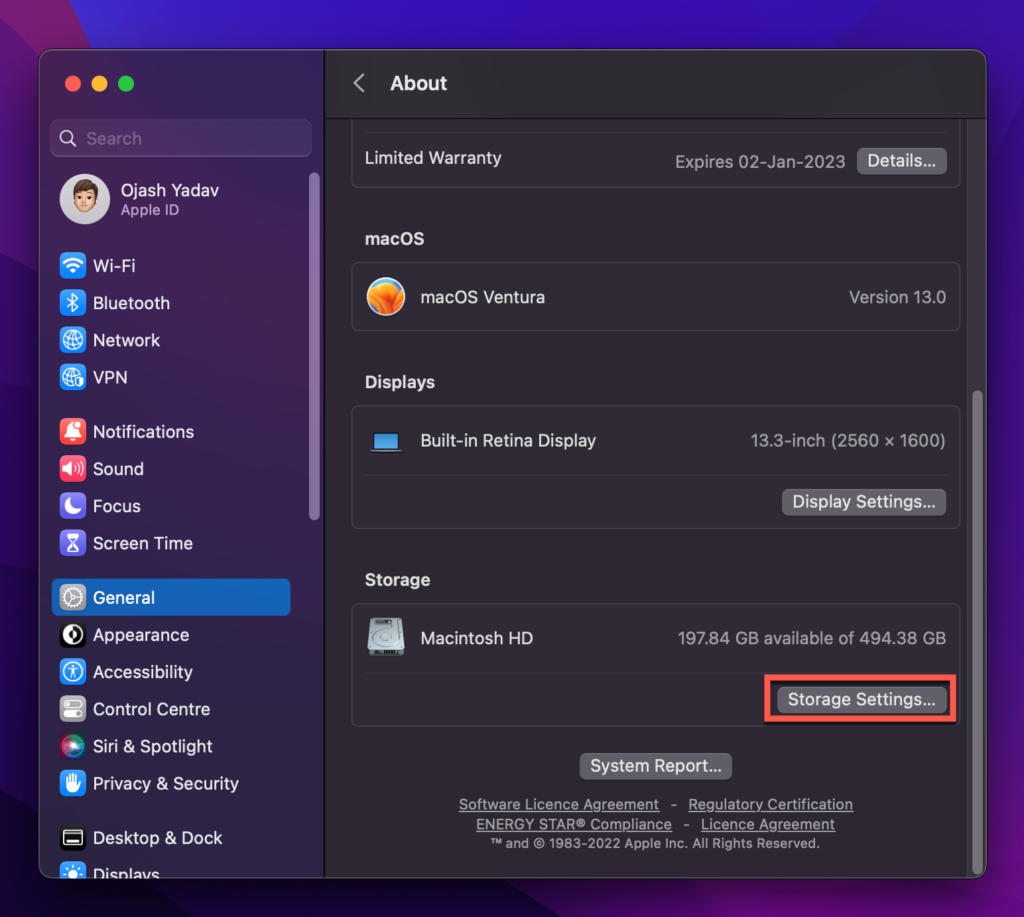This screenshot has height=917, width=1024.
Task: Open the Regulatory Certification link
Action: 771,805
